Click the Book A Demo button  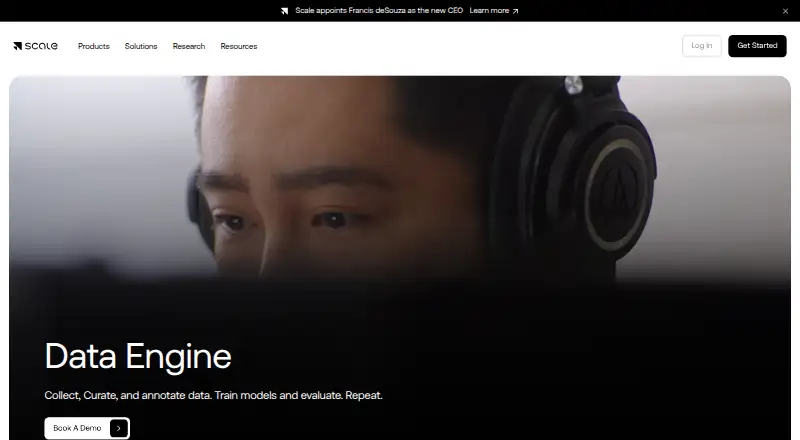(x=87, y=428)
